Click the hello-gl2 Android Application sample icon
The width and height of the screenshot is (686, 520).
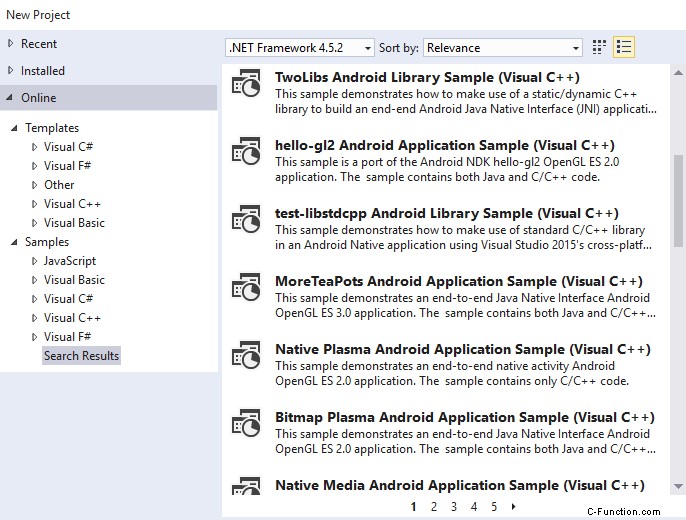point(246,154)
